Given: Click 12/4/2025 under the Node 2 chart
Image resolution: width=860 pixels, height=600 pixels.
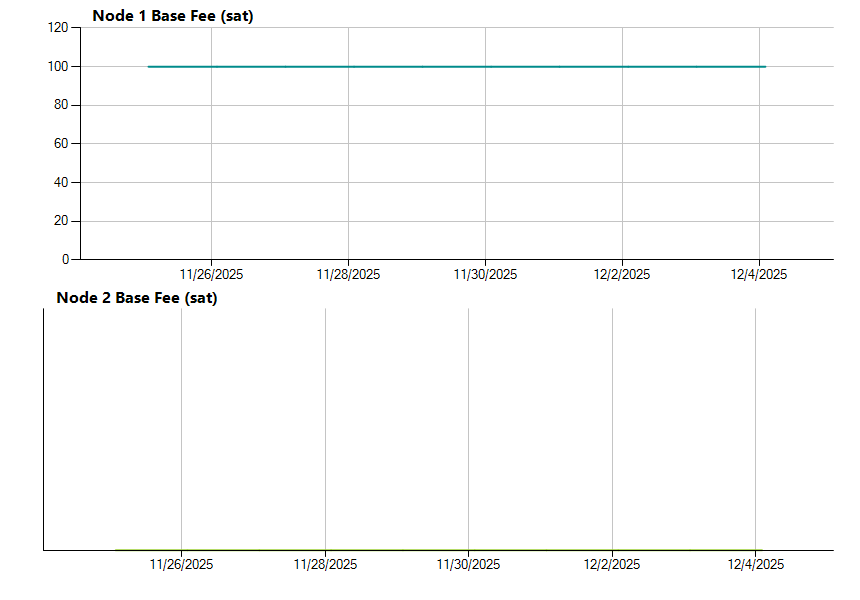Looking at the screenshot, I should (x=755, y=564).
